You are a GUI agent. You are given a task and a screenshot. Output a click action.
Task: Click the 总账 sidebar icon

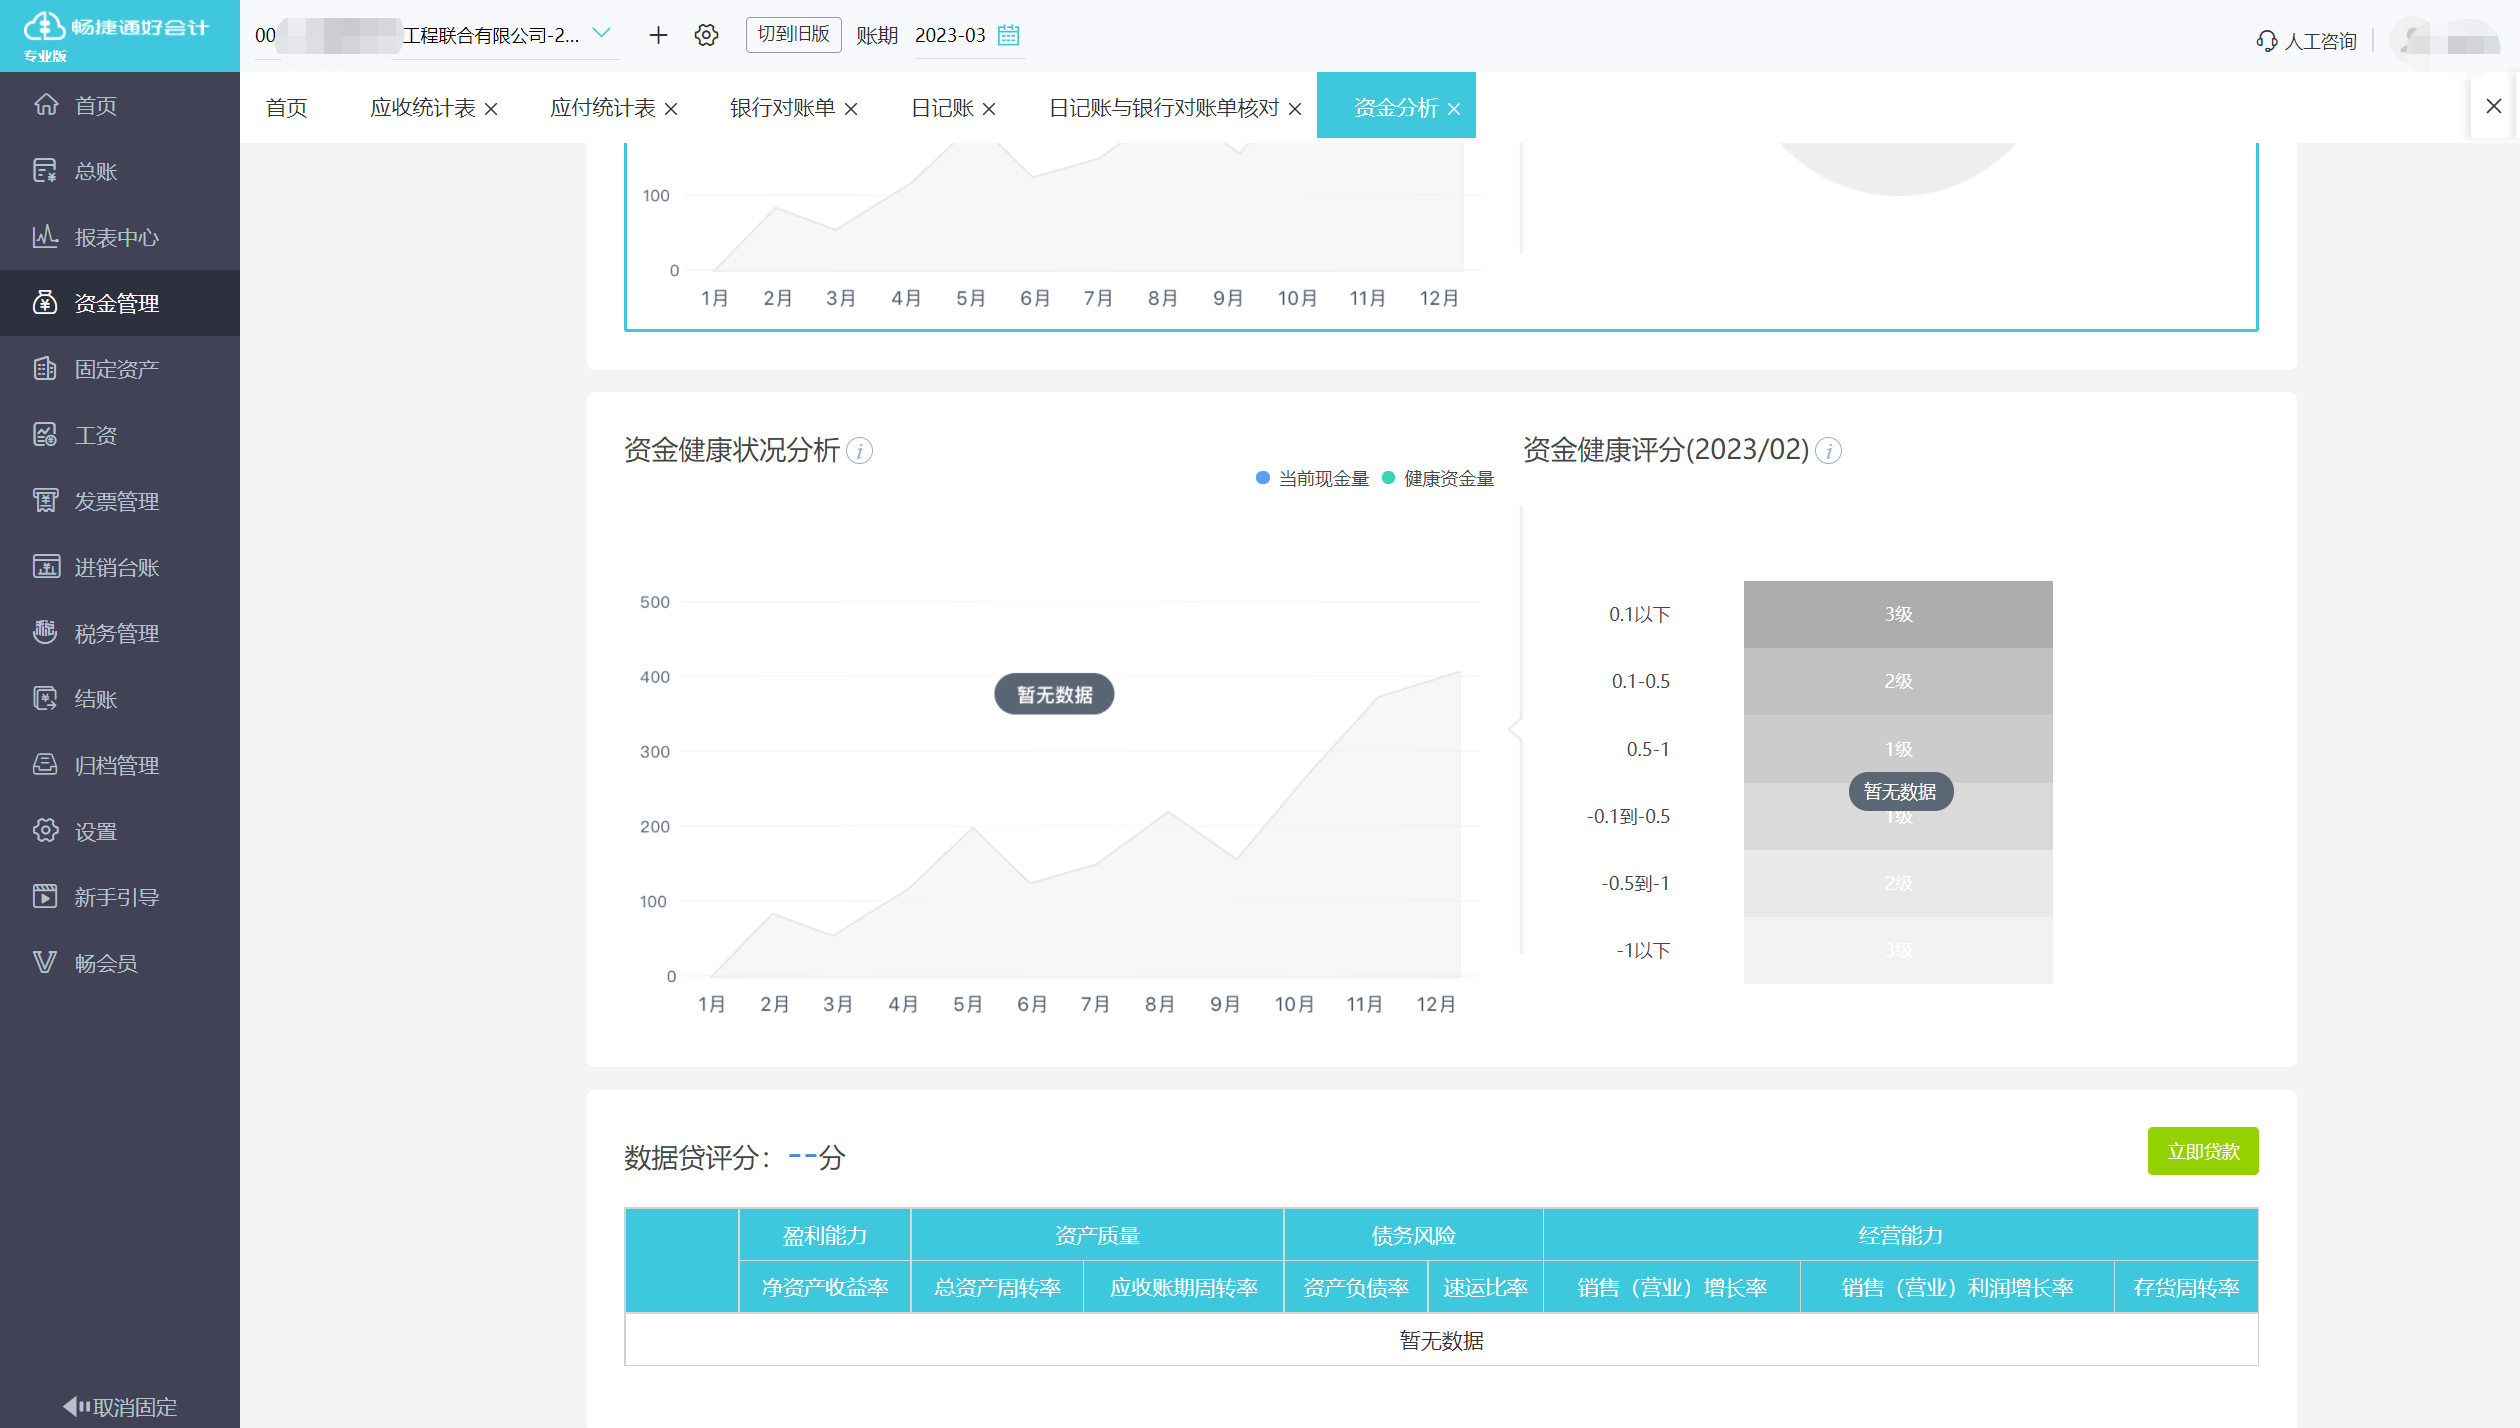click(45, 170)
